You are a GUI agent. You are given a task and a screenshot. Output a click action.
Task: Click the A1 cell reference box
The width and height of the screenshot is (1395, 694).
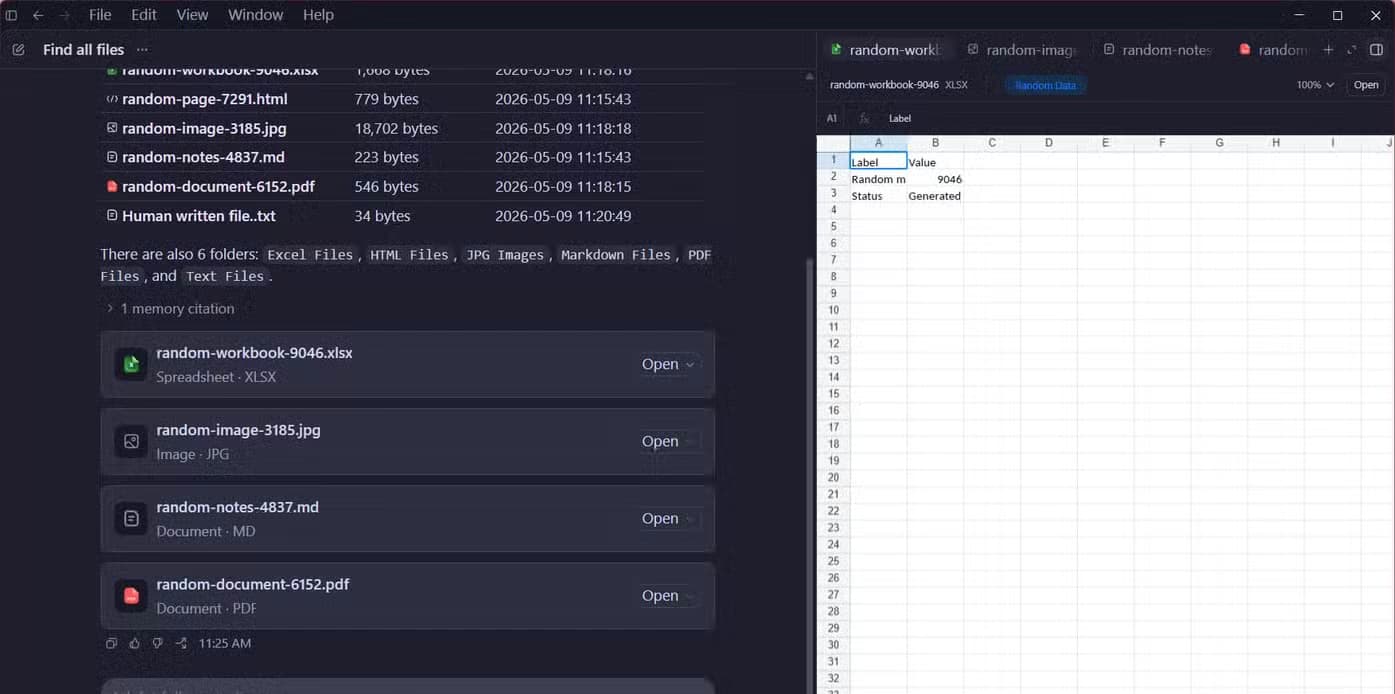click(x=831, y=118)
